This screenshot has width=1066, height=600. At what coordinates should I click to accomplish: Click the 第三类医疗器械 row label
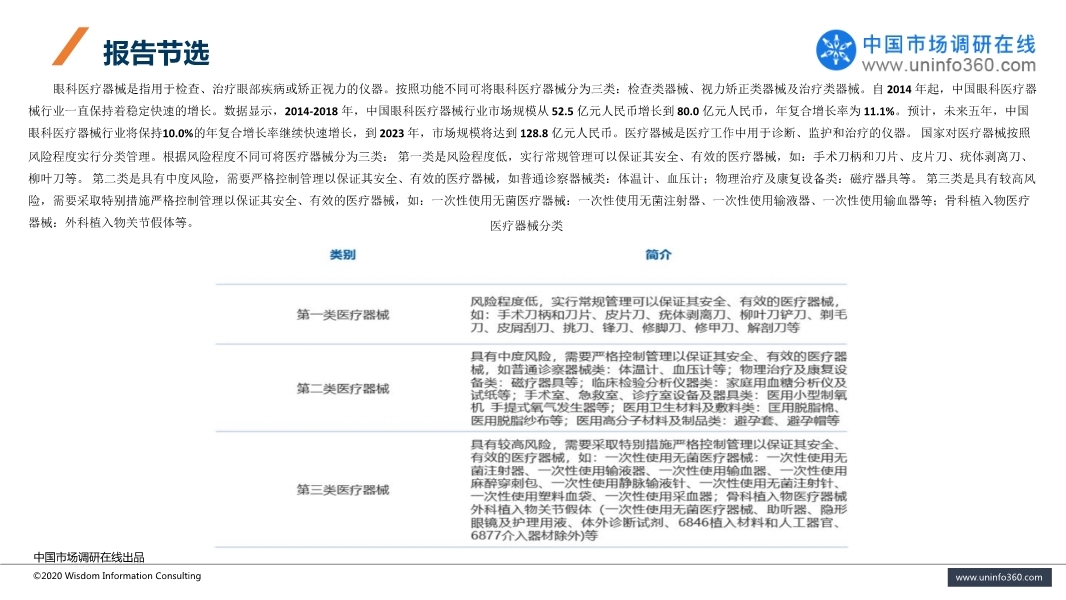click(343, 490)
